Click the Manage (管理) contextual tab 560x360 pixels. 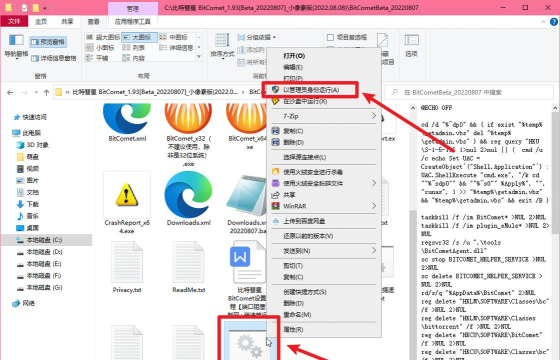tap(132, 9)
